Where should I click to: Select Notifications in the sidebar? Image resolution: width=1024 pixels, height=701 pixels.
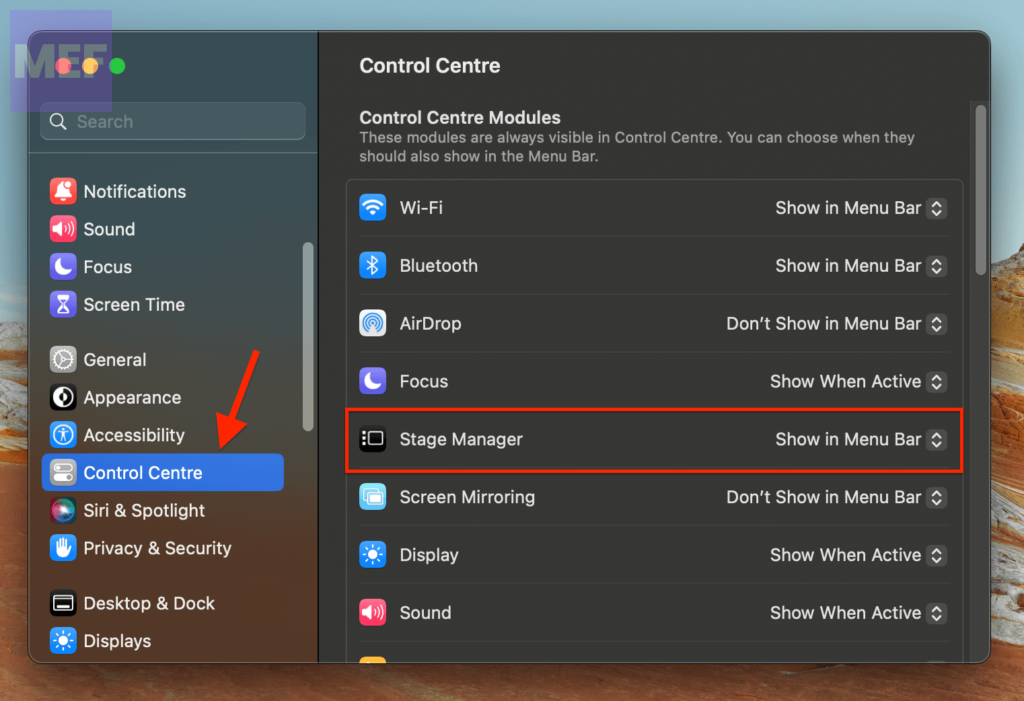134,192
